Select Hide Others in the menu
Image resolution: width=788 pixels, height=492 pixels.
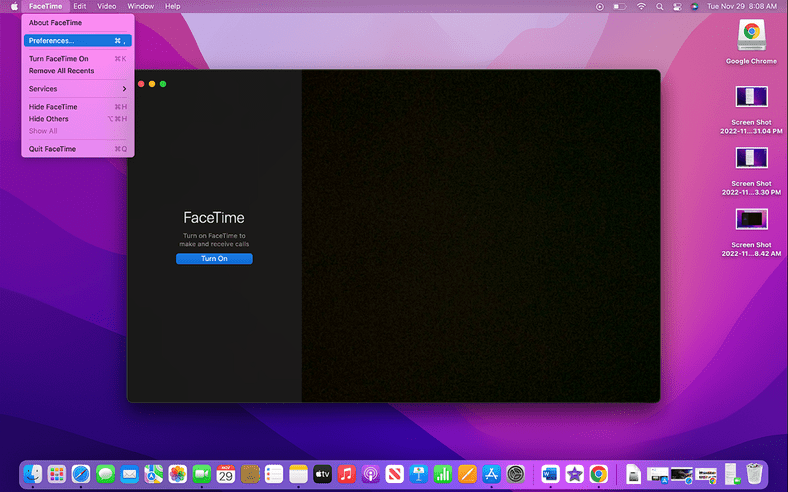[78, 119]
